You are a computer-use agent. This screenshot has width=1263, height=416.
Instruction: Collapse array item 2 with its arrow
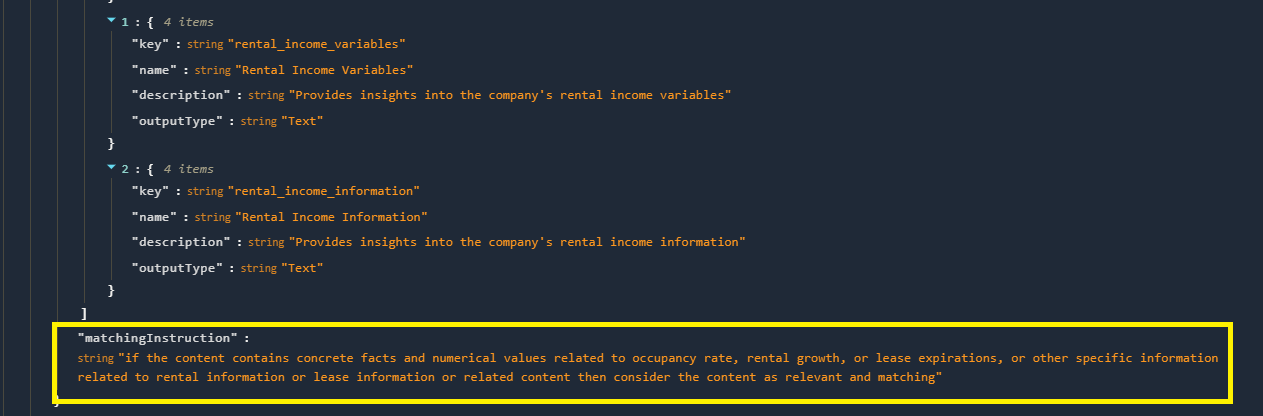[x=110, y=168]
